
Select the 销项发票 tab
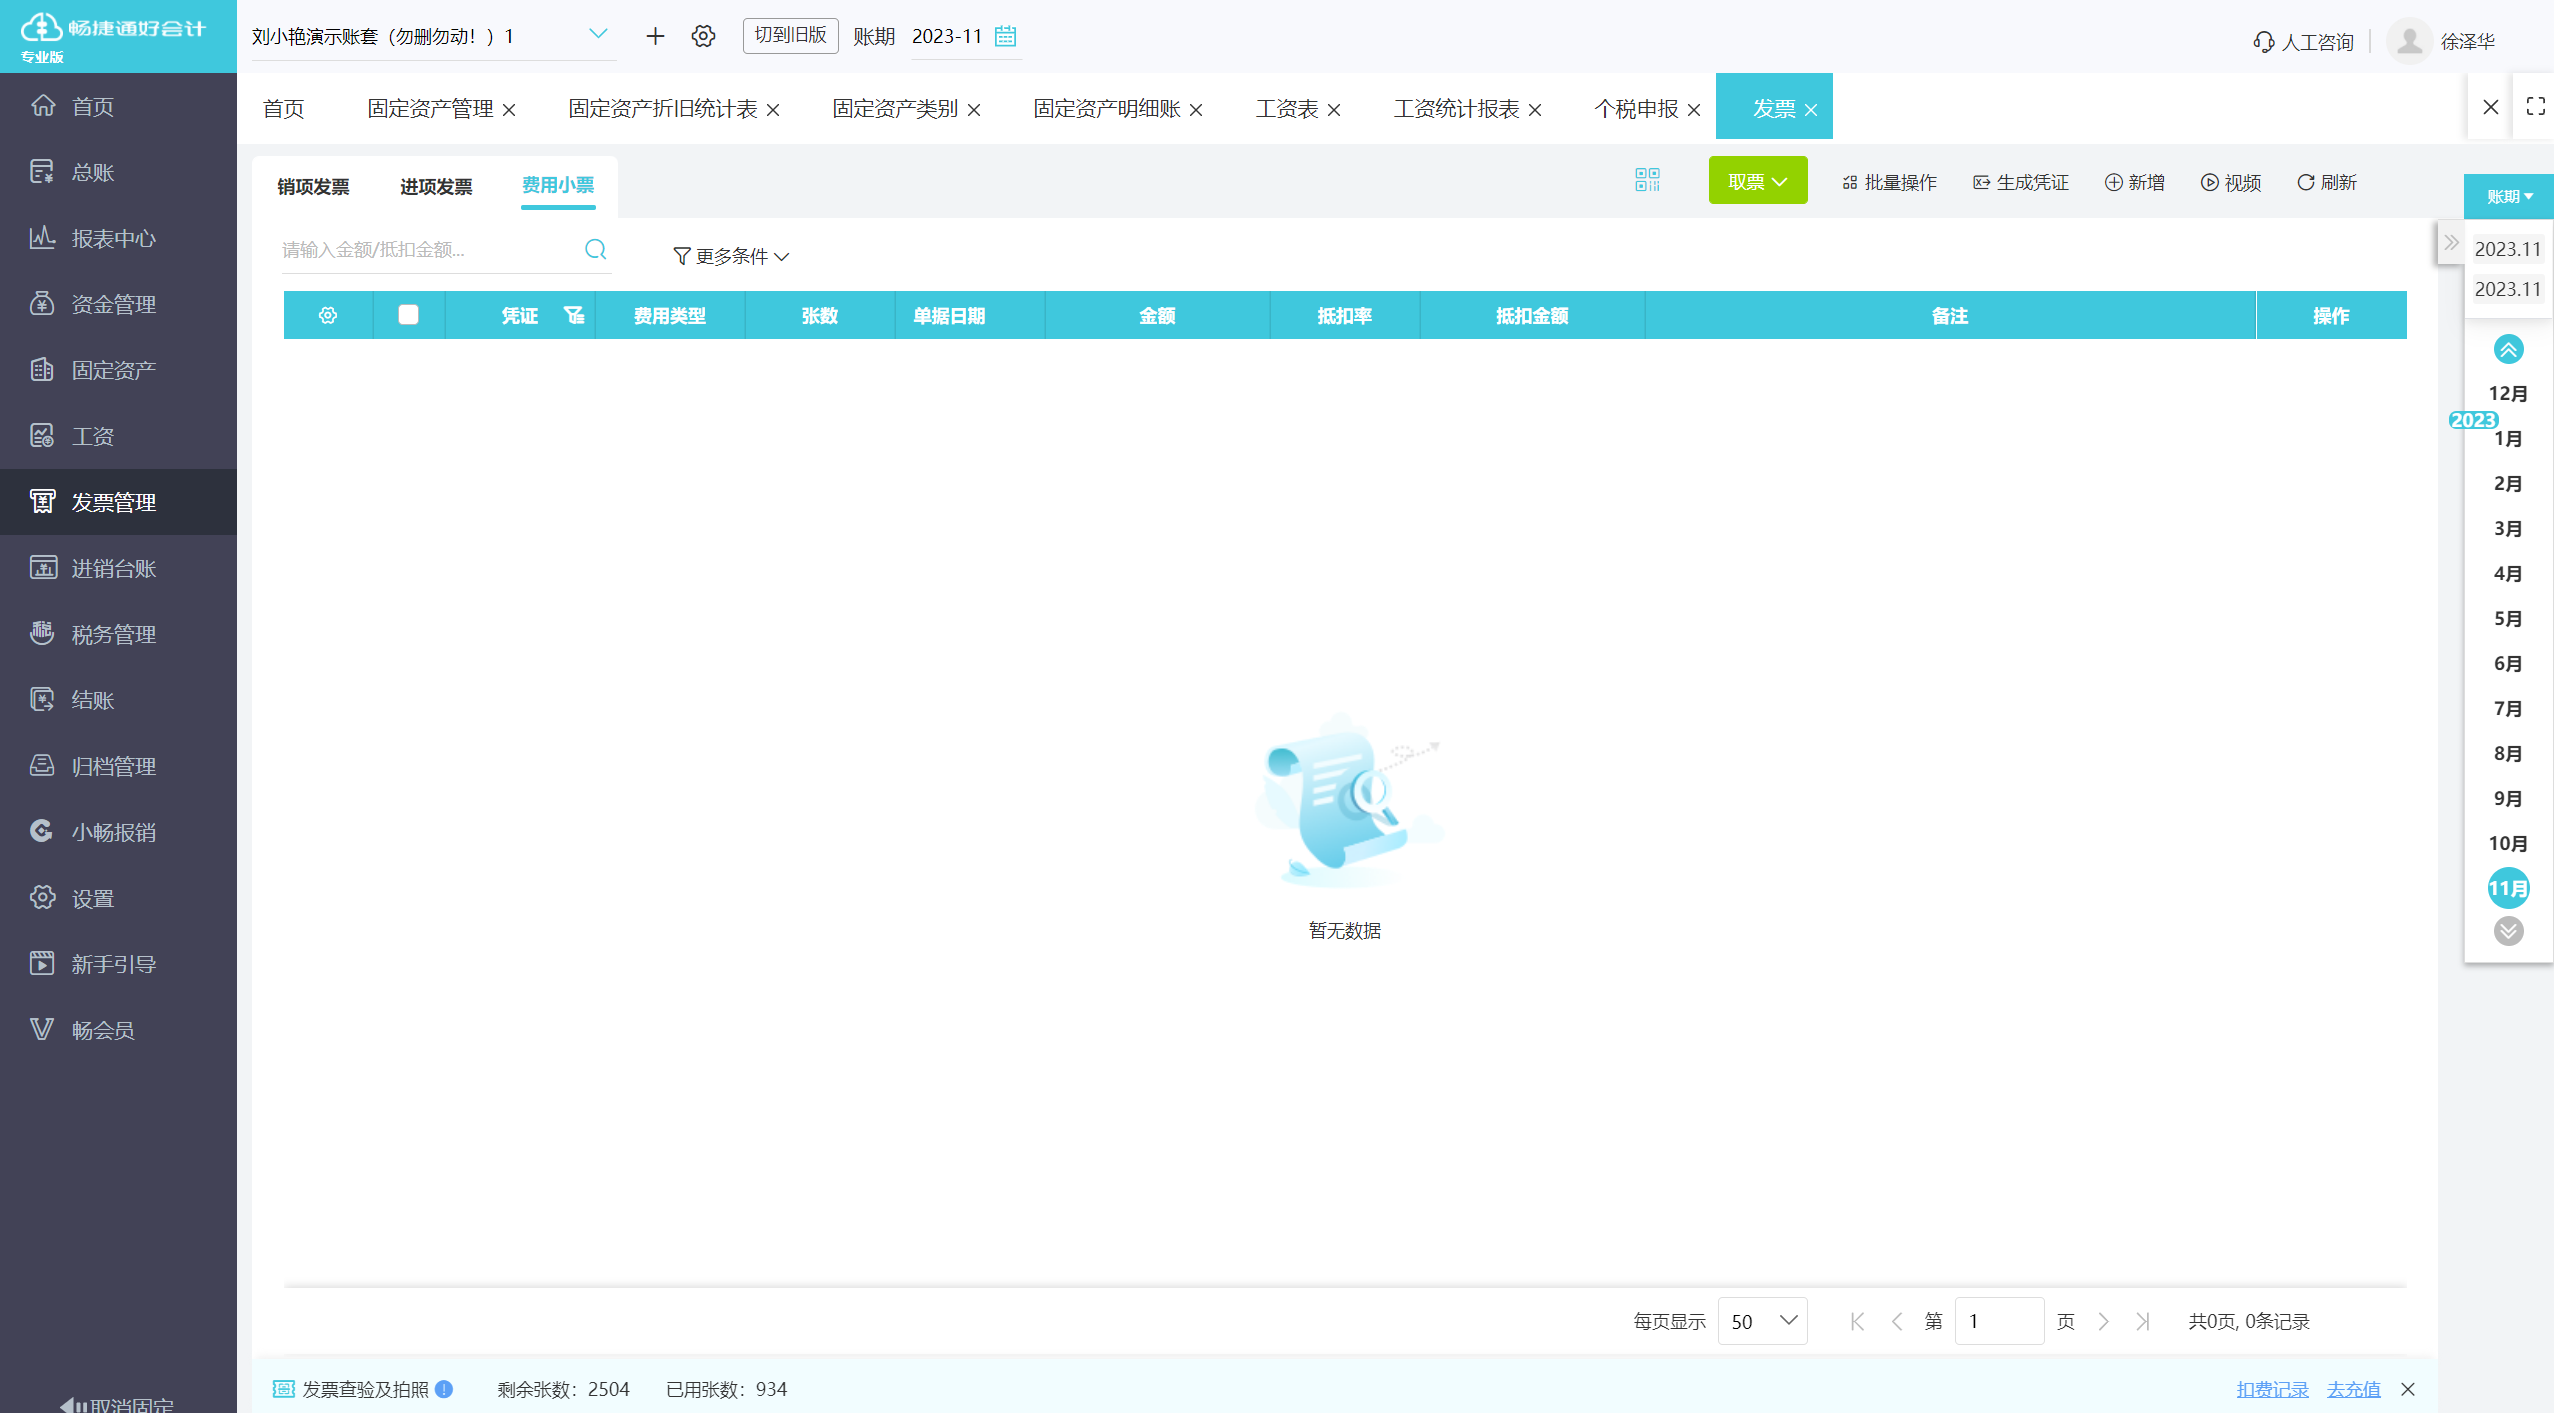(x=317, y=186)
